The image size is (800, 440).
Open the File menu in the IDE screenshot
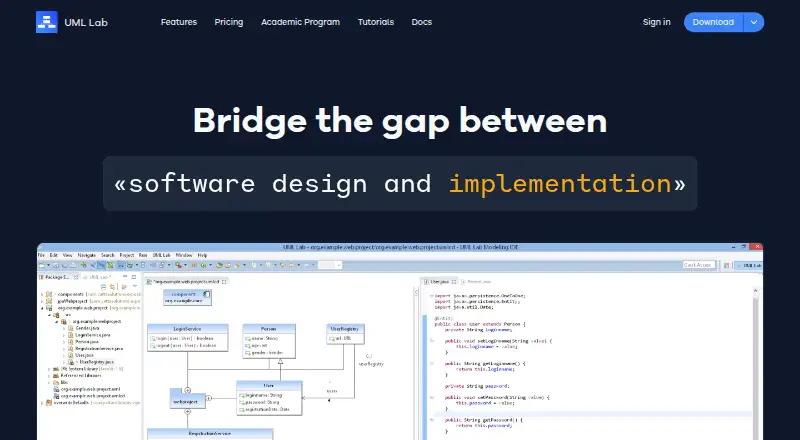41,255
